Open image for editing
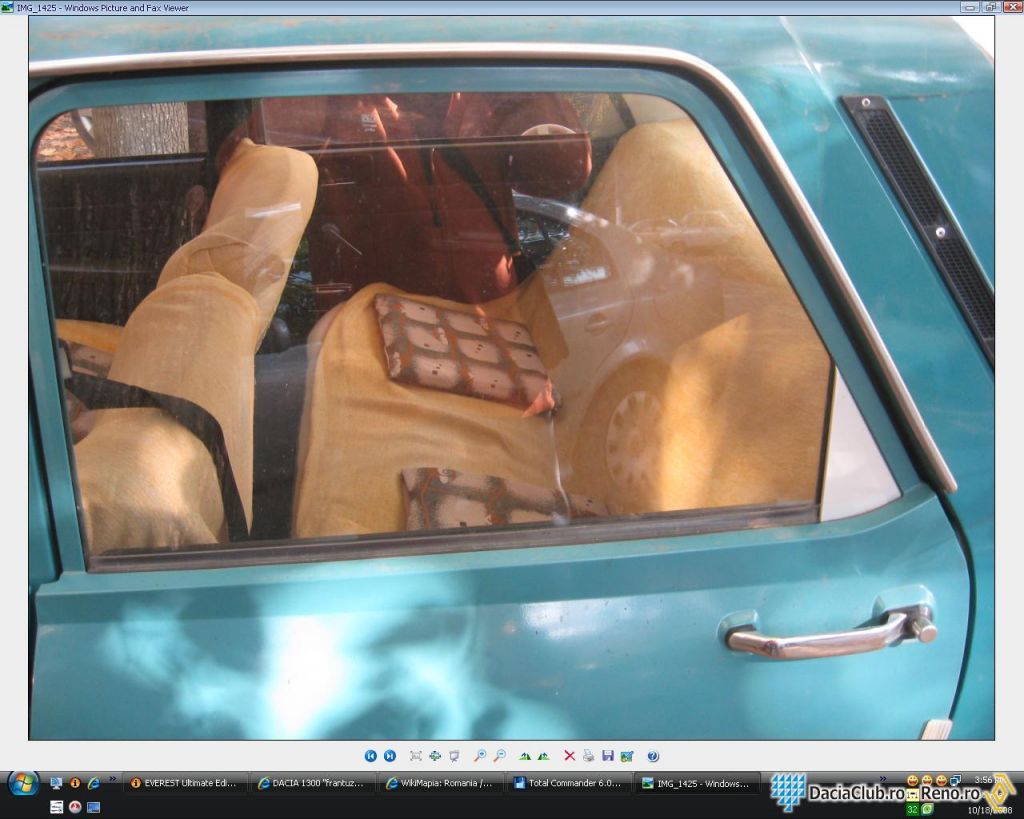This screenshot has width=1024, height=819. click(x=627, y=756)
